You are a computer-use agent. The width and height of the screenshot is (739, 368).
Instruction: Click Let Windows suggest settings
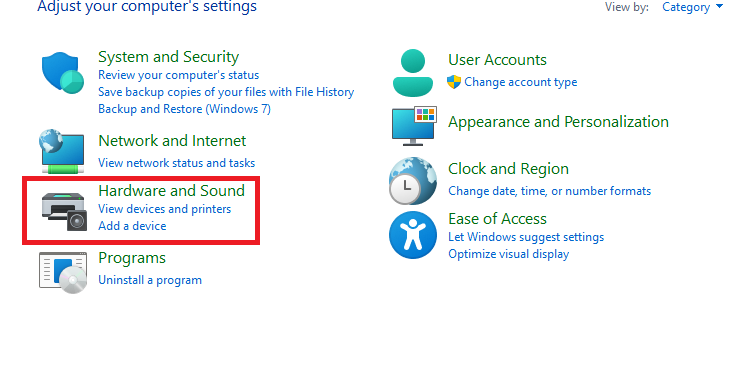[526, 237]
